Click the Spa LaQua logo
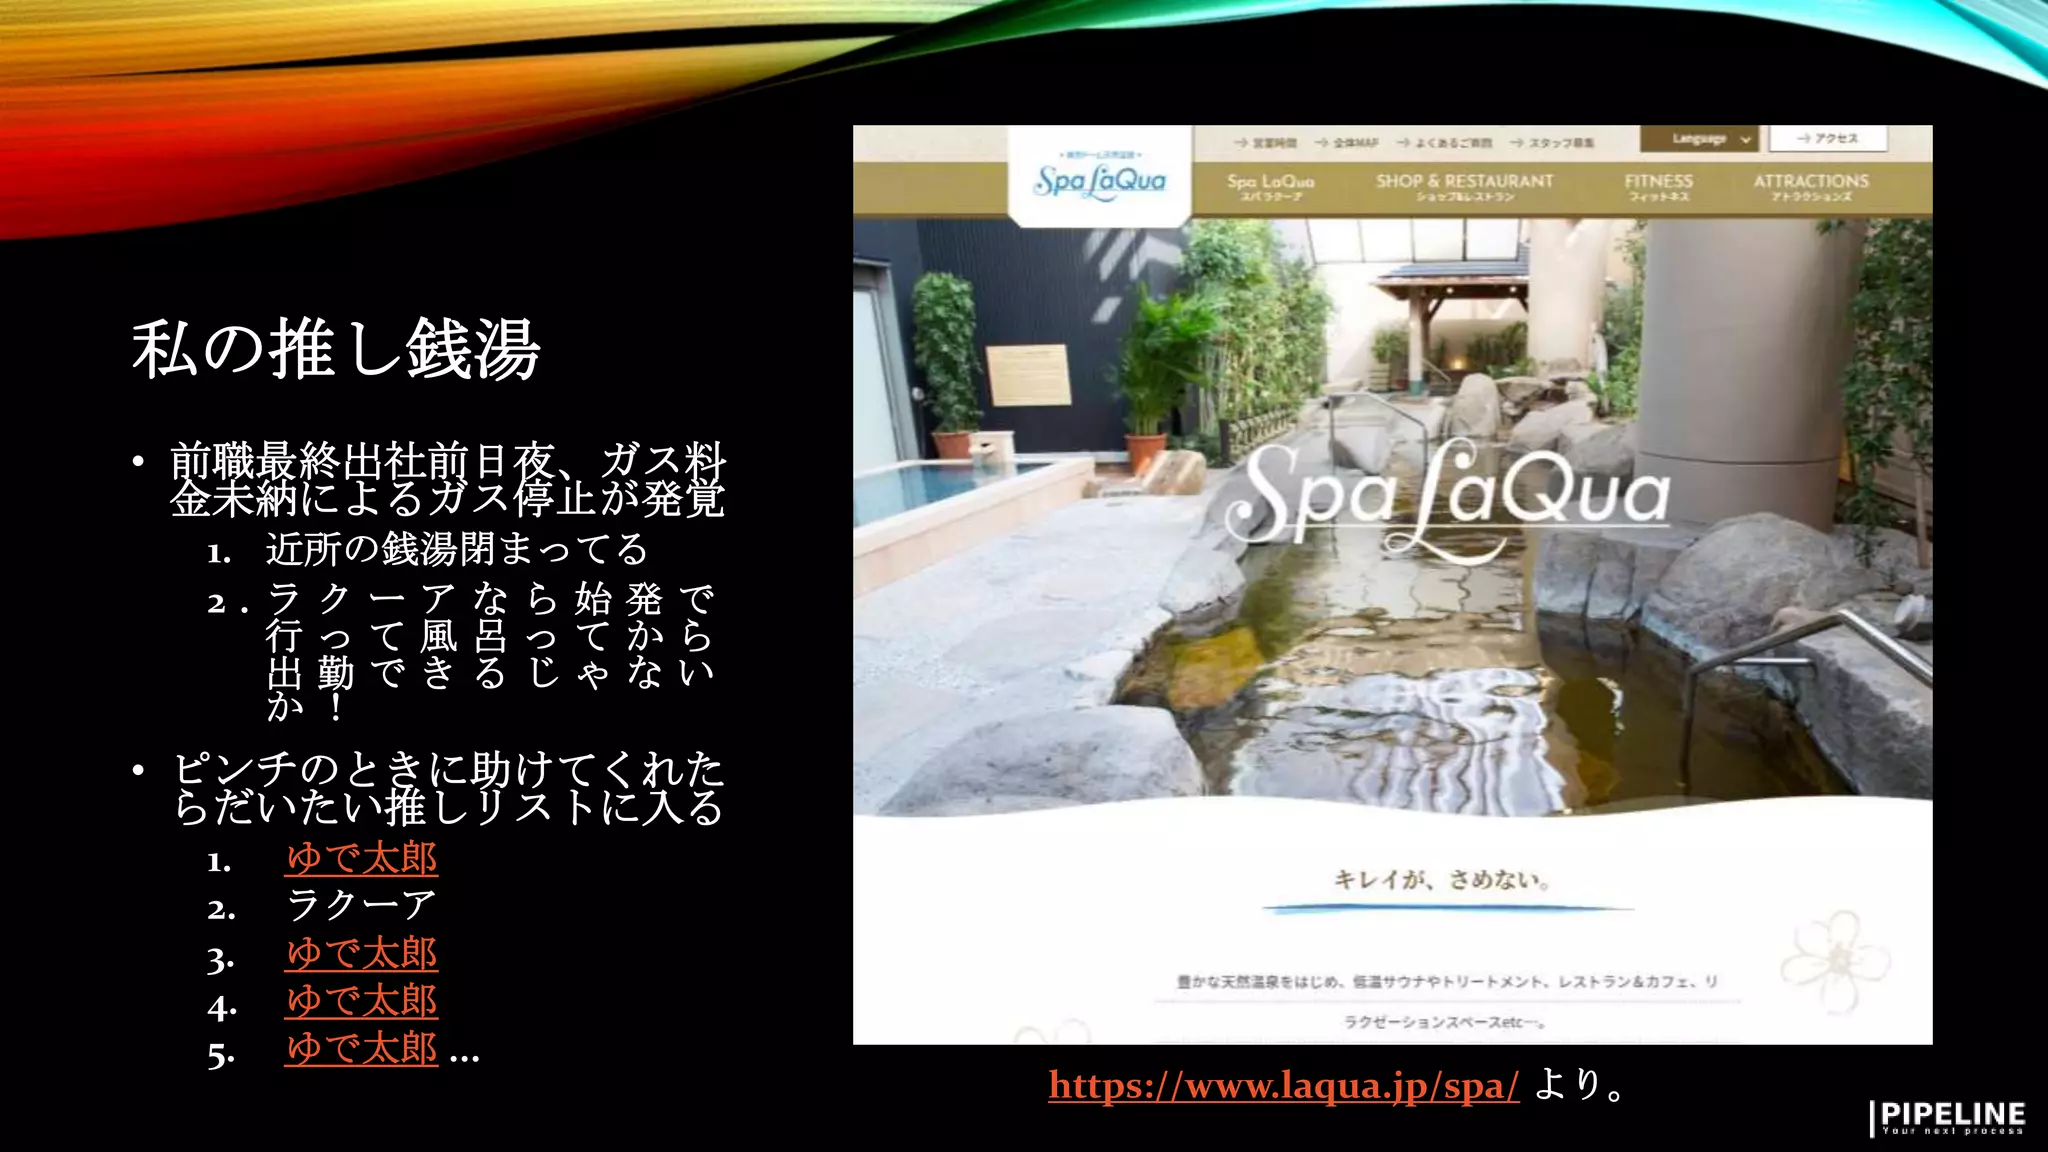This screenshot has width=2048, height=1152. [1100, 175]
